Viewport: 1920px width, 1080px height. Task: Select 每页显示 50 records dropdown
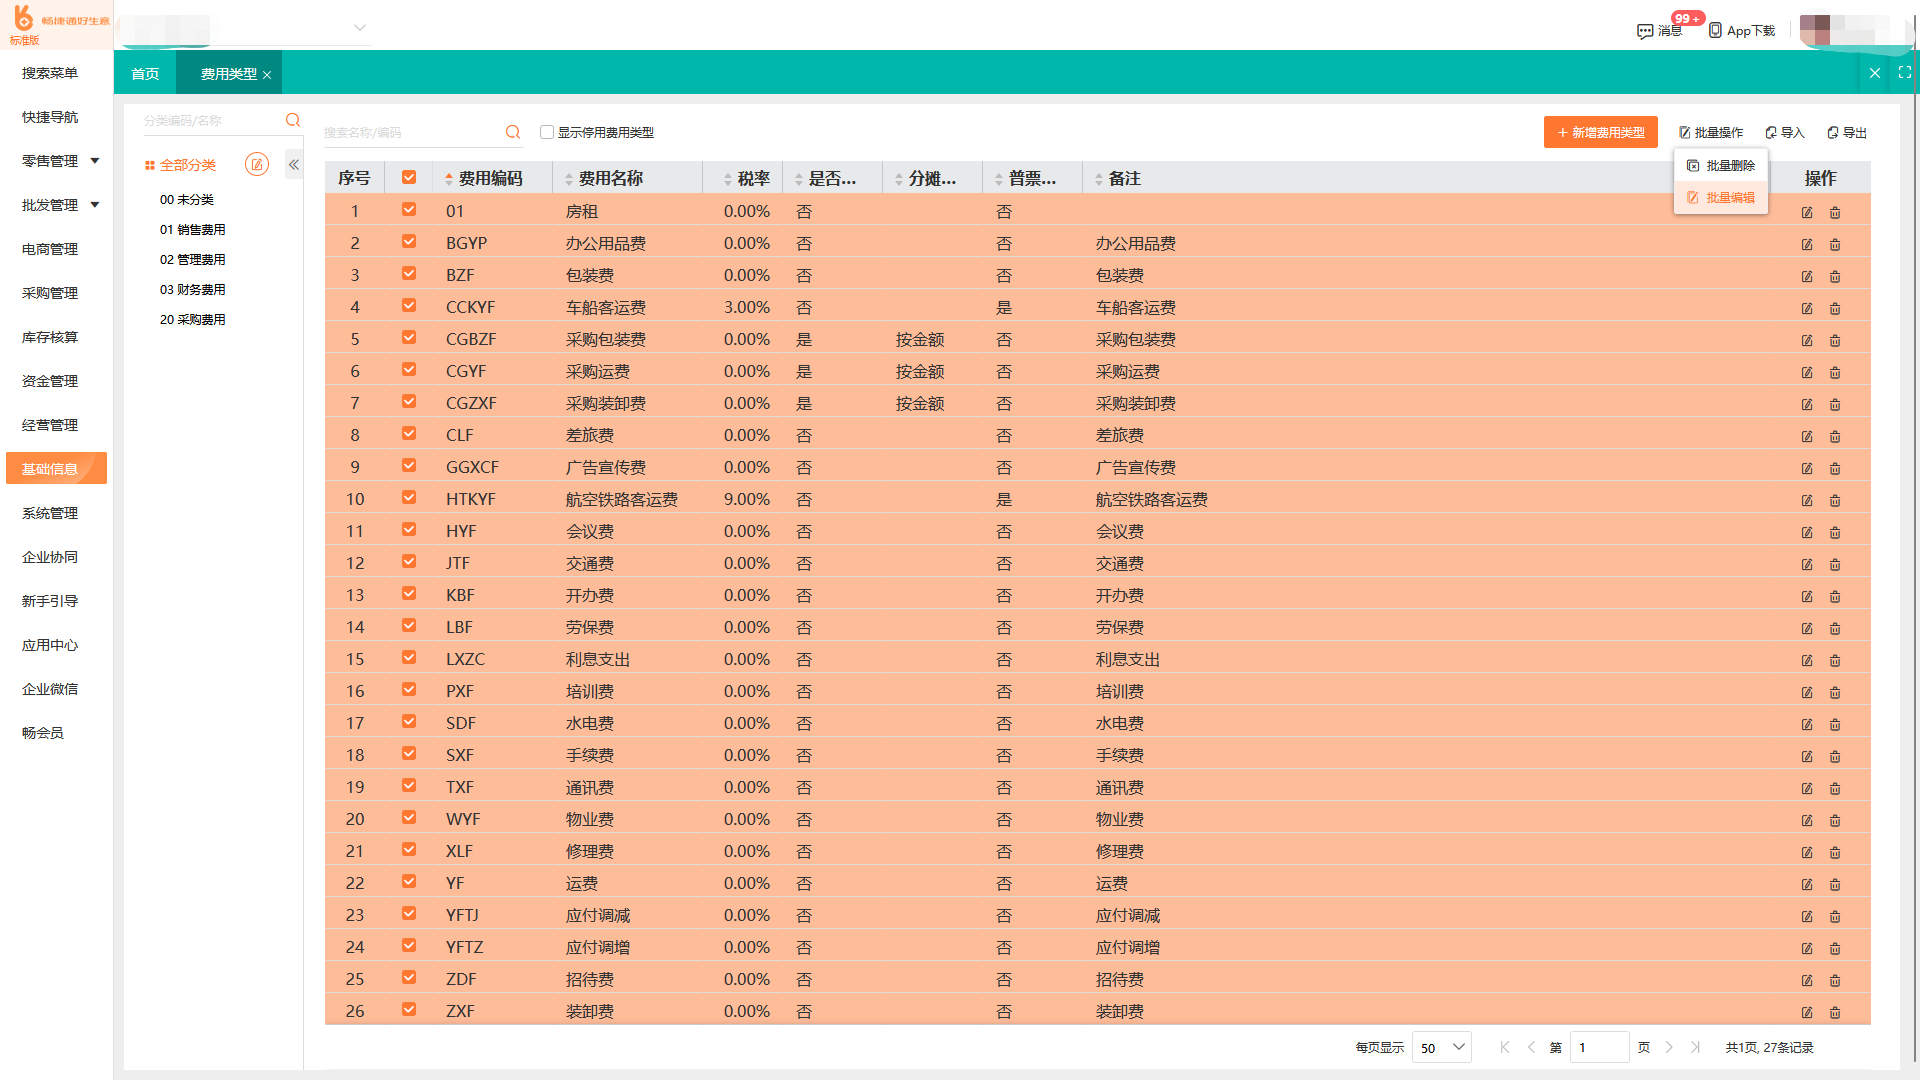1440,1047
